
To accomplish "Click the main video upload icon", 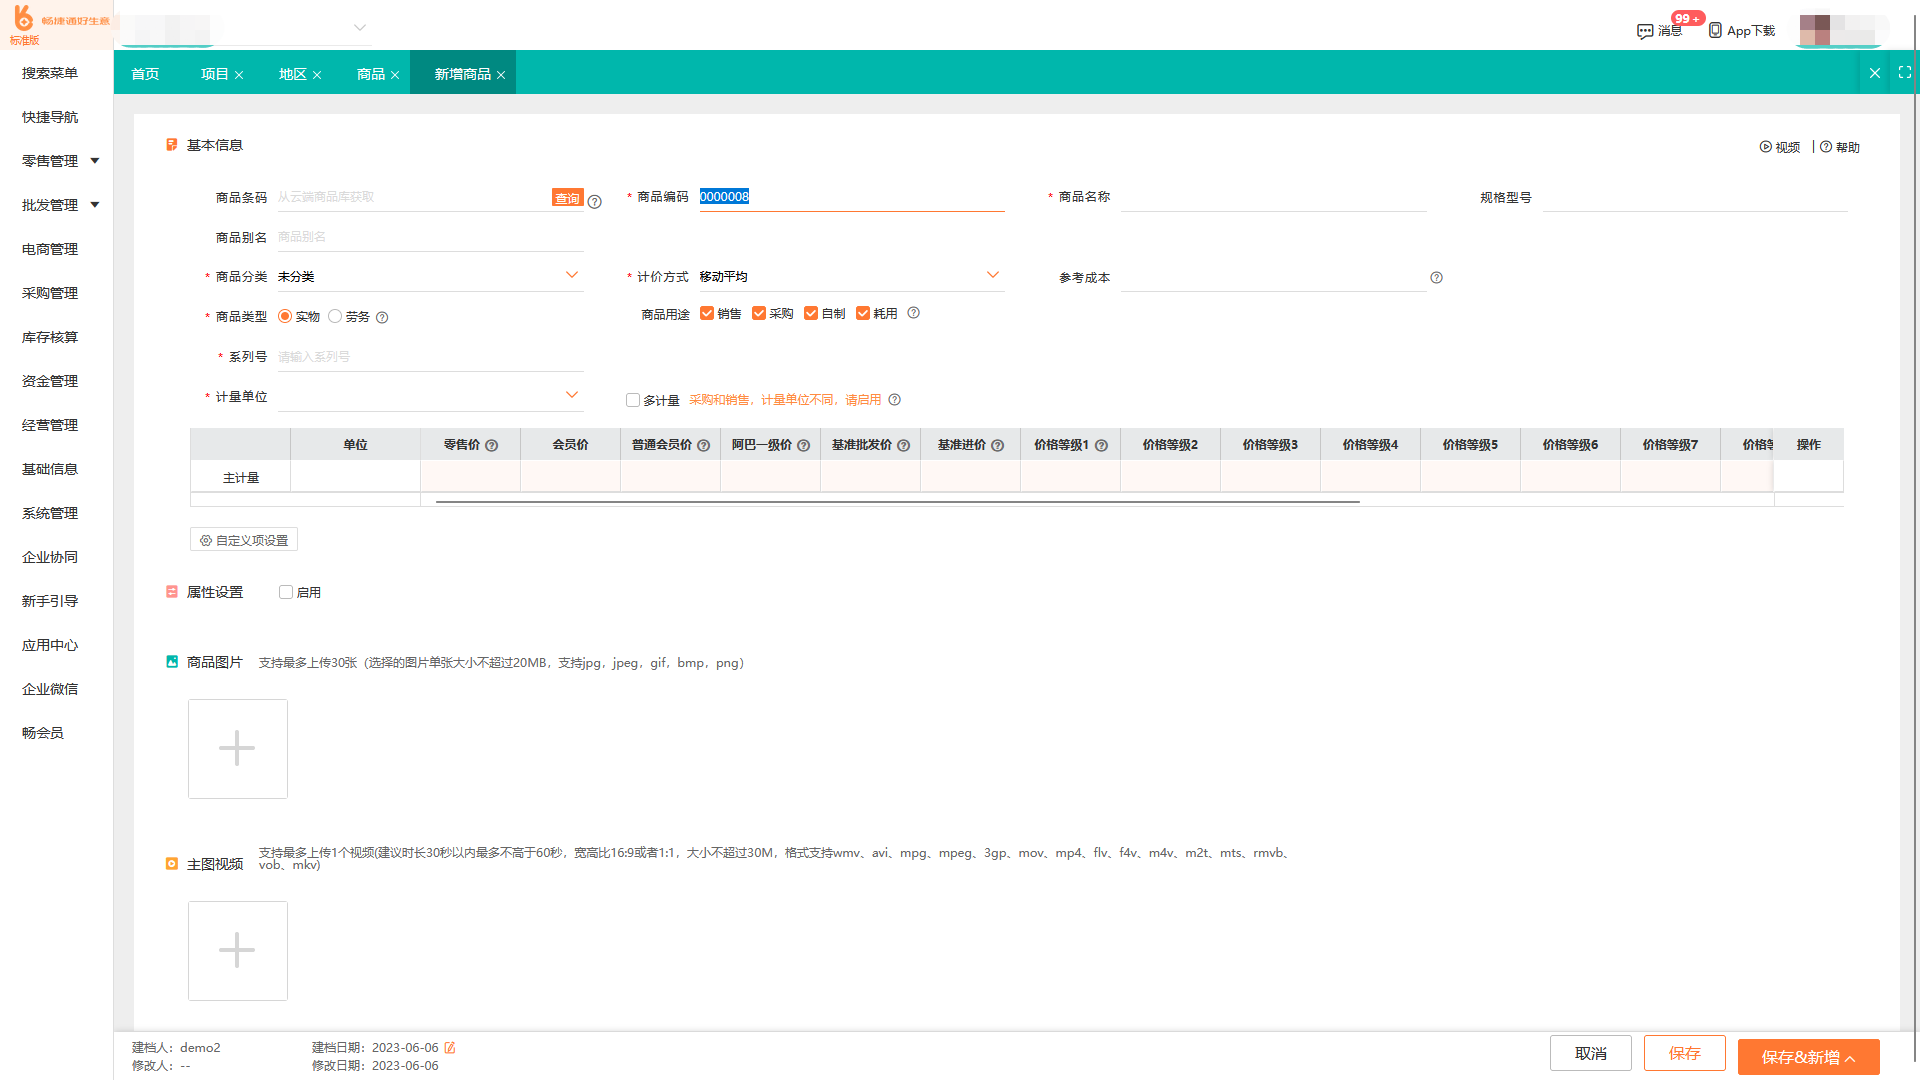I will point(239,948).
